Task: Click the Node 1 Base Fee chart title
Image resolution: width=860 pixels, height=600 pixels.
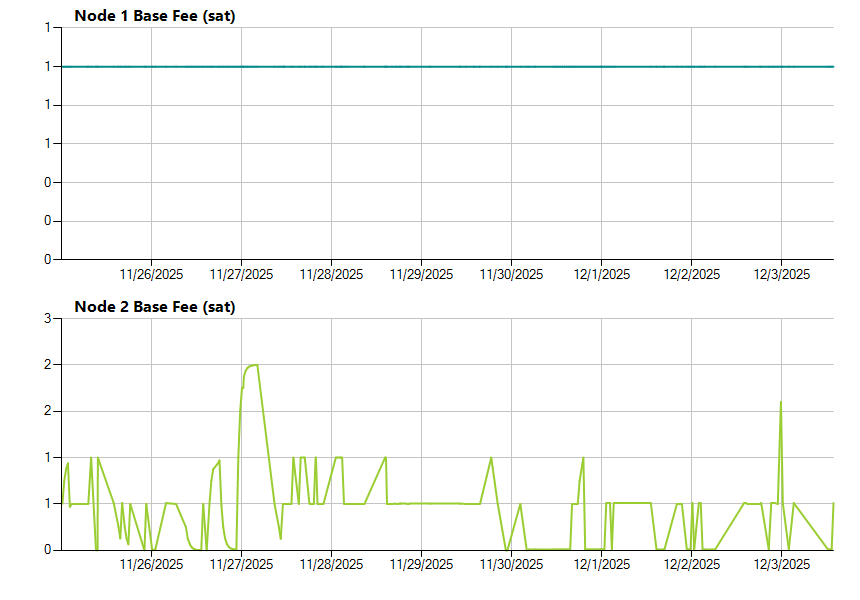Action: coord(154,15)
